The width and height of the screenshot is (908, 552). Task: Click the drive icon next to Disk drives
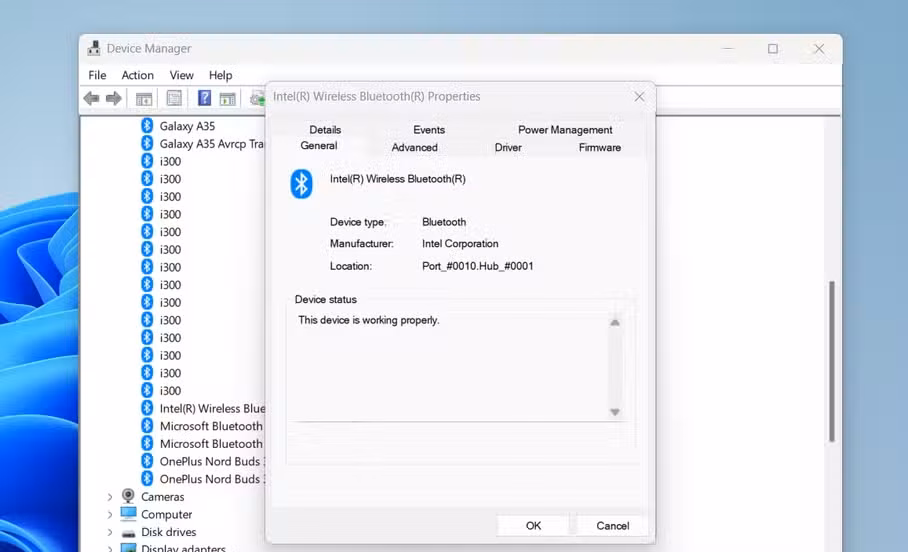[128, 532]
